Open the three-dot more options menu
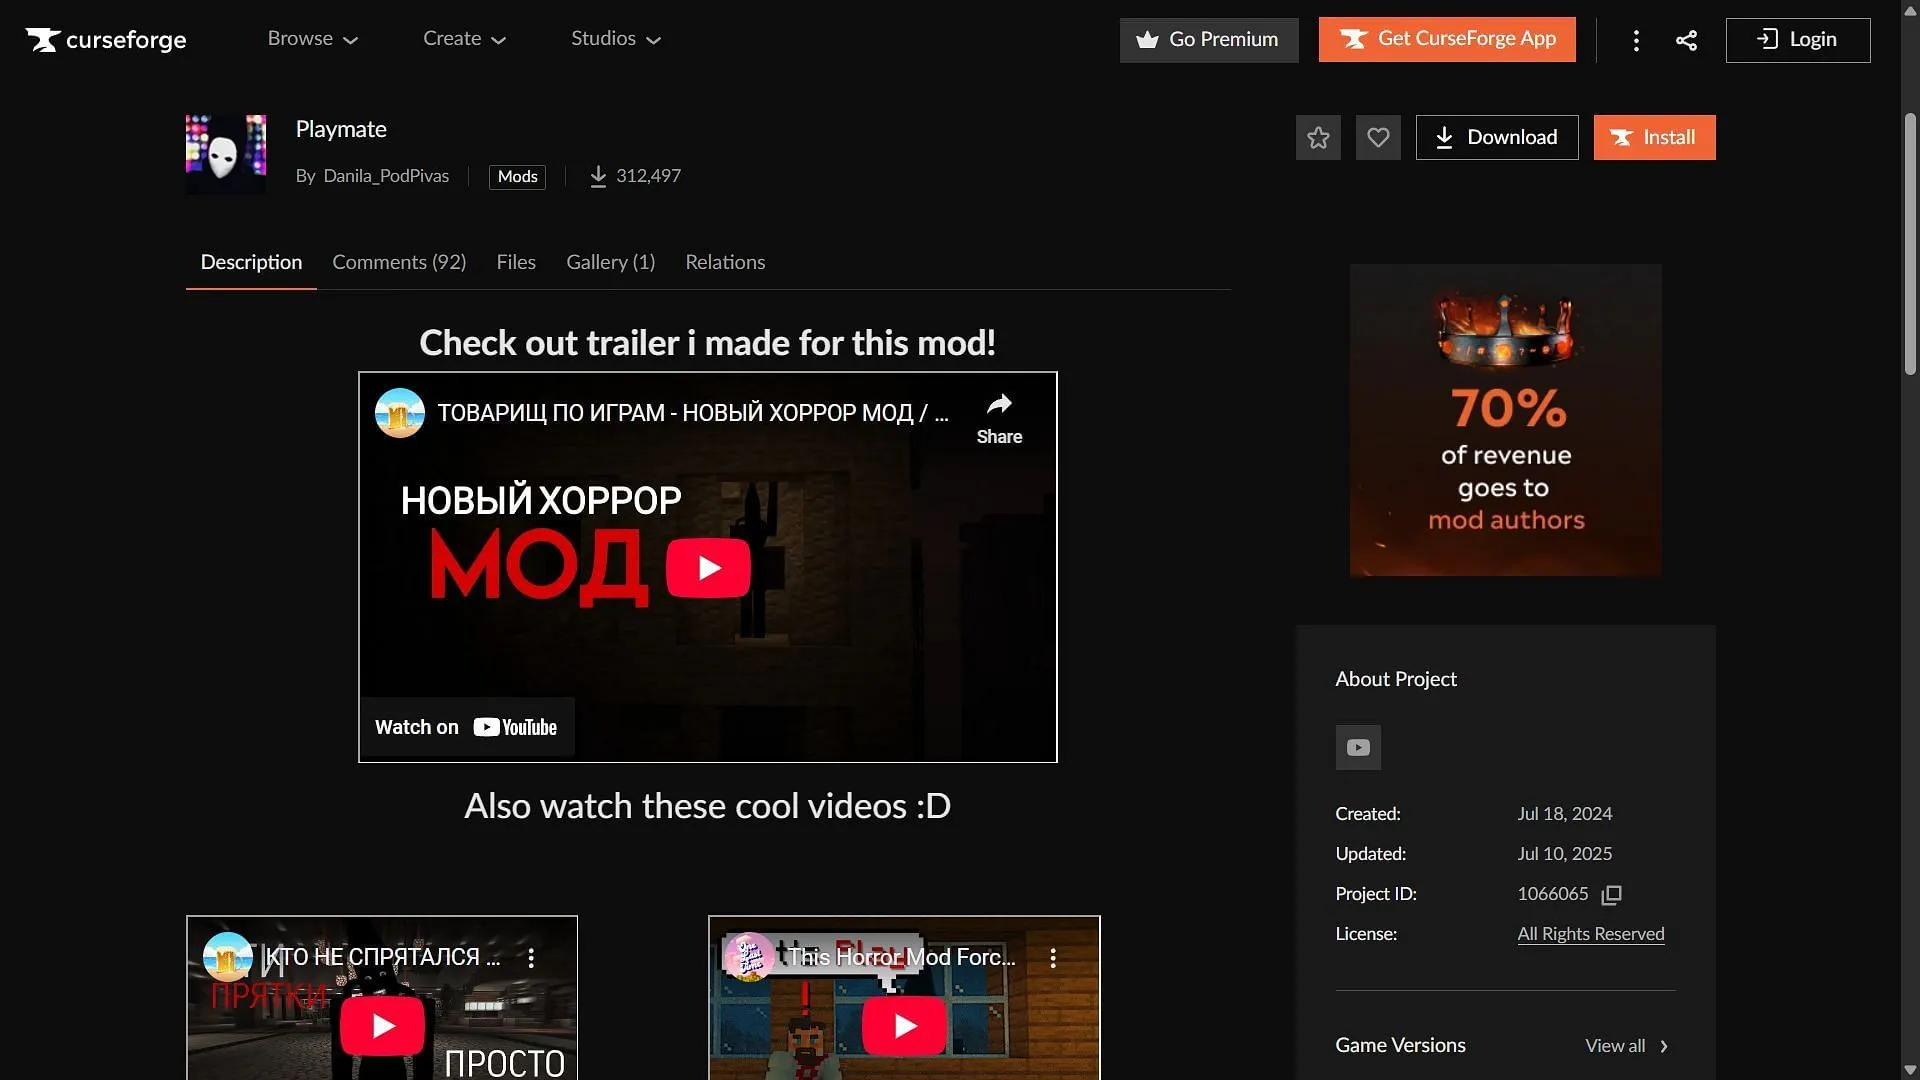 point(1636,40)
